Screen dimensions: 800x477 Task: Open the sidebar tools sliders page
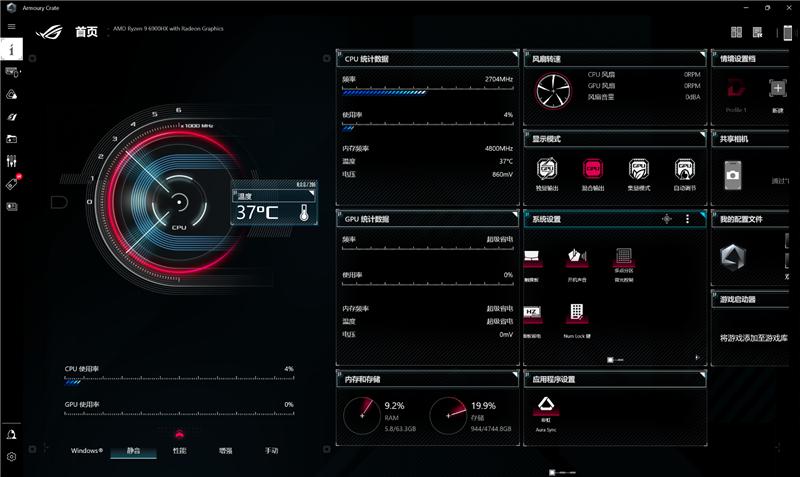point(12,161)
